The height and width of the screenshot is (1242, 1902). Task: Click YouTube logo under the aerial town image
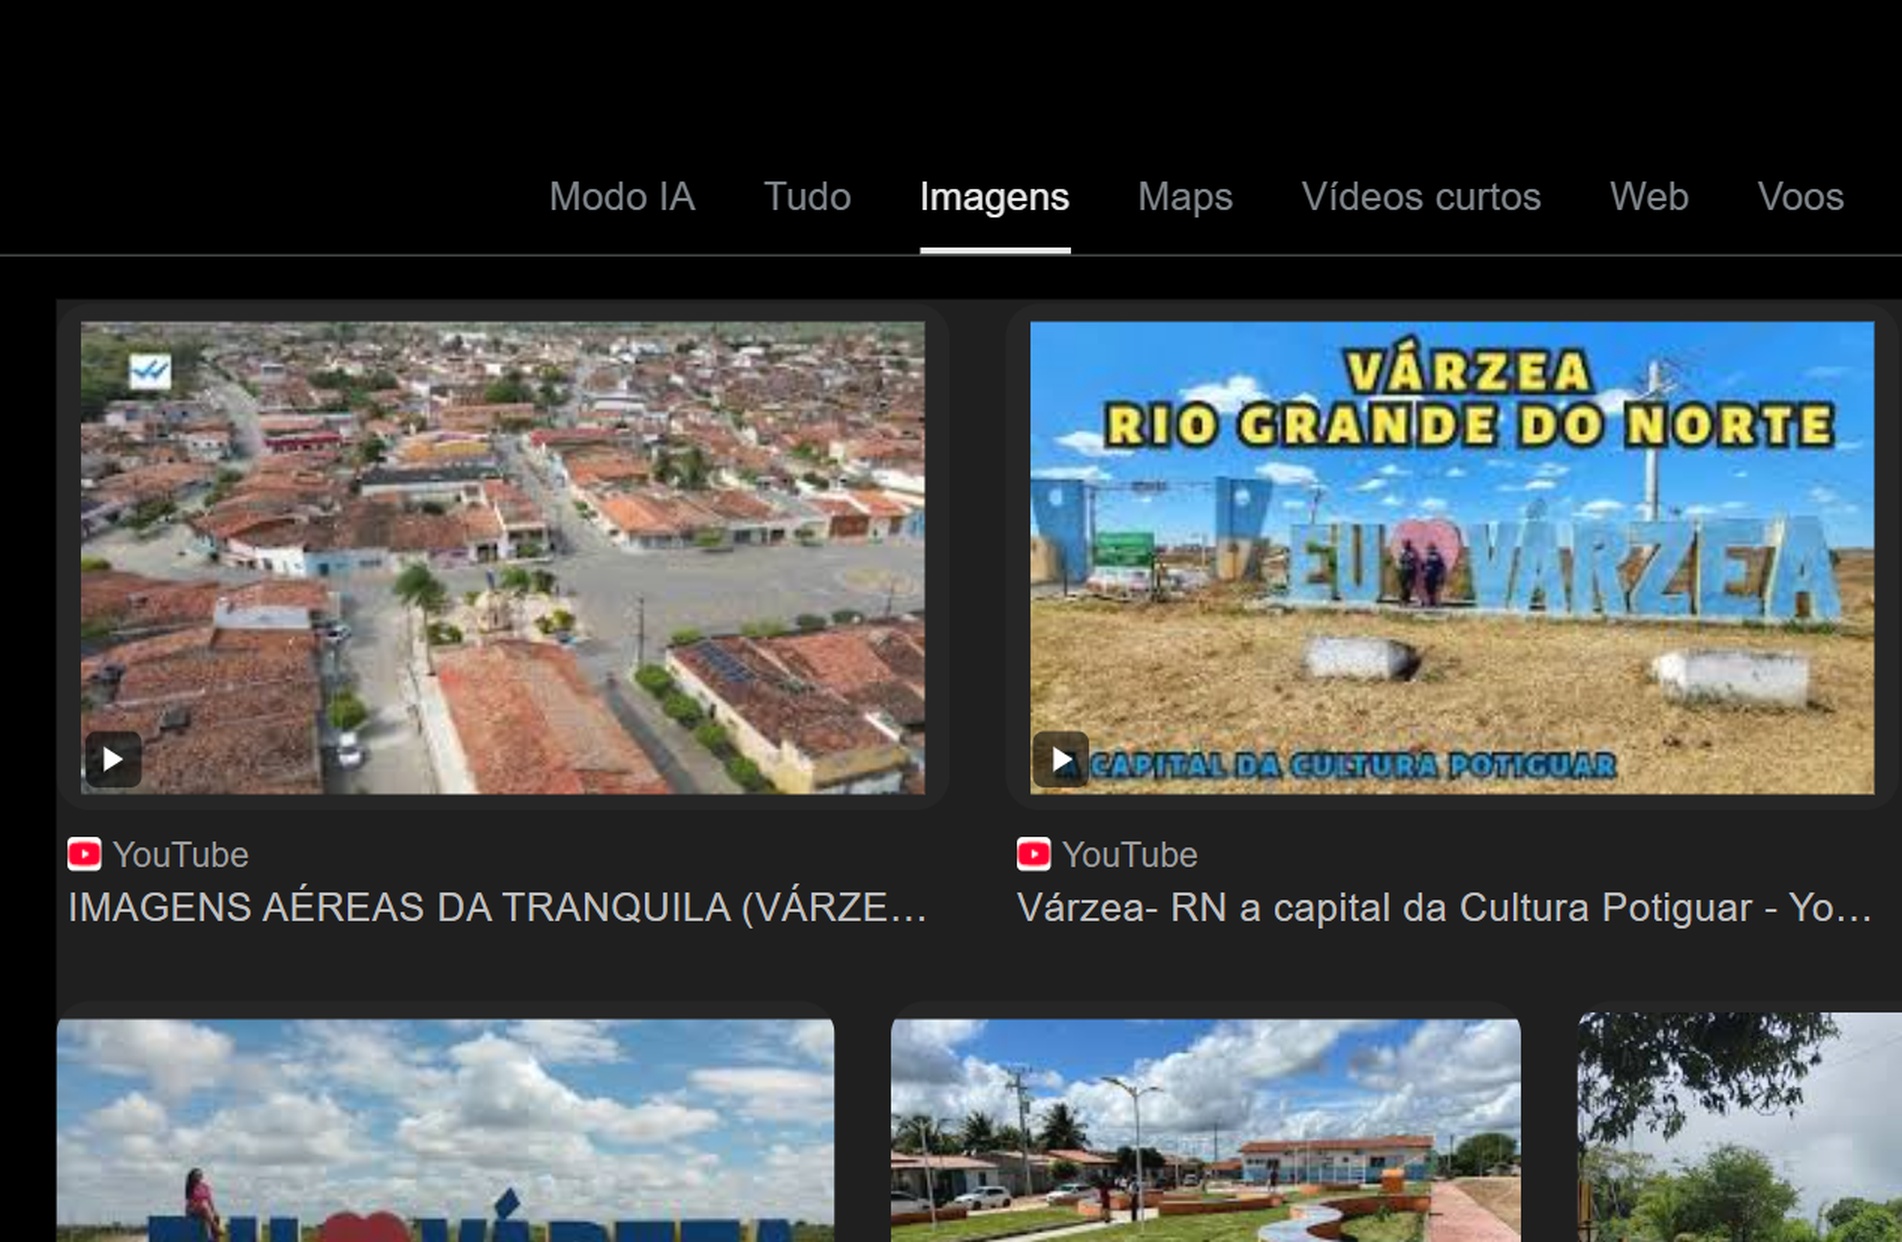pyautogui.click(x=85, y=855)
